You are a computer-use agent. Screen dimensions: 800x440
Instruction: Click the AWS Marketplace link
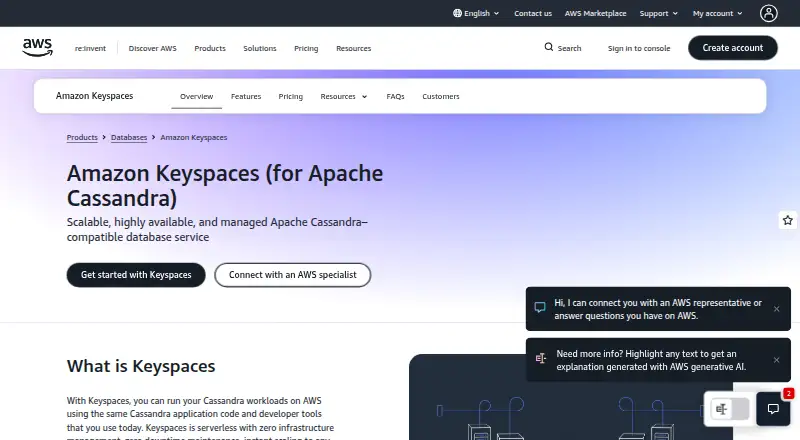tap(595, 13)
